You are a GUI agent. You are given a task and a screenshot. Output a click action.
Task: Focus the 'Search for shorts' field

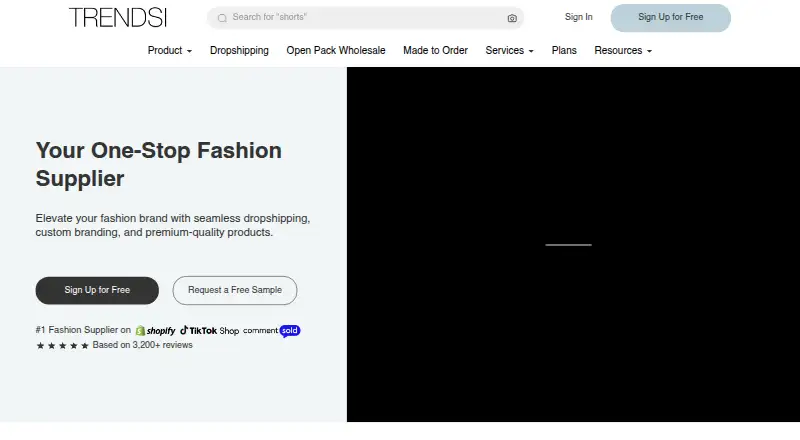365,18
